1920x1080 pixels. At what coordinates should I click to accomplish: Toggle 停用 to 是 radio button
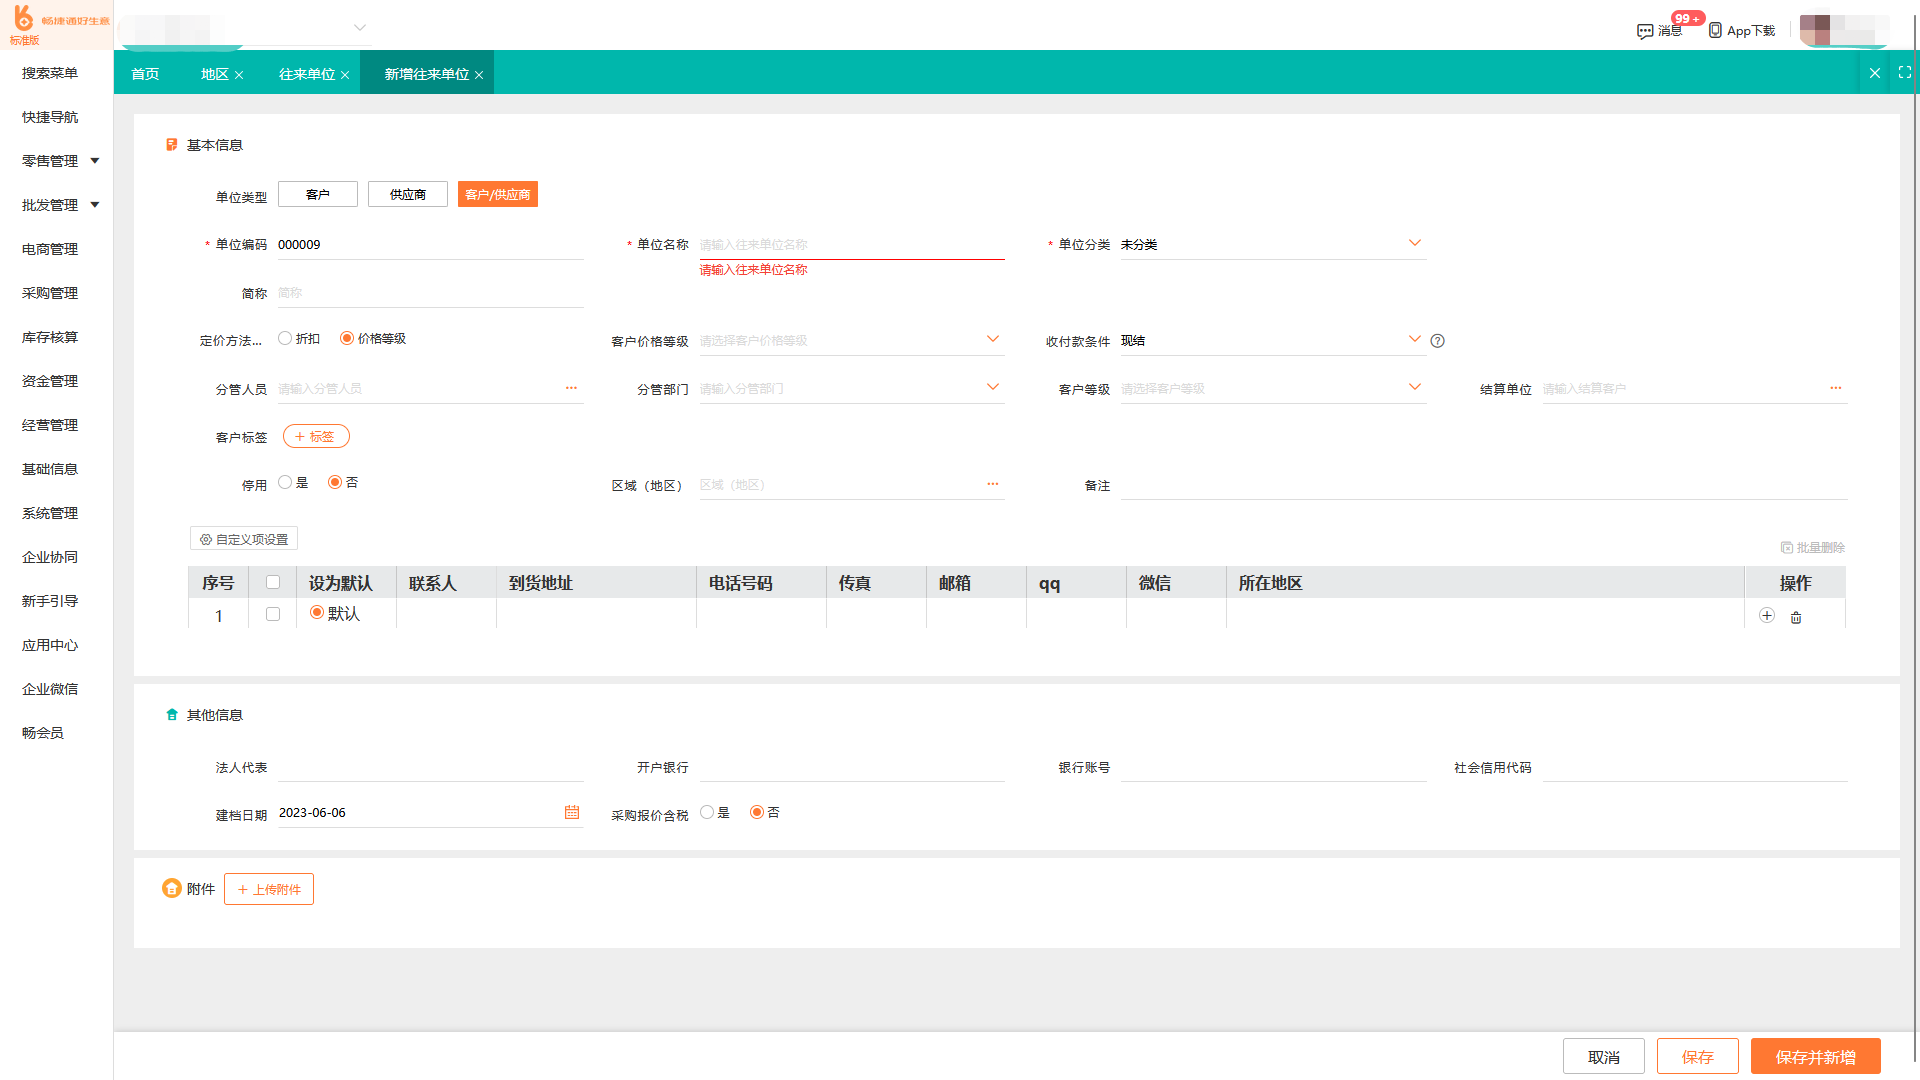285,483
